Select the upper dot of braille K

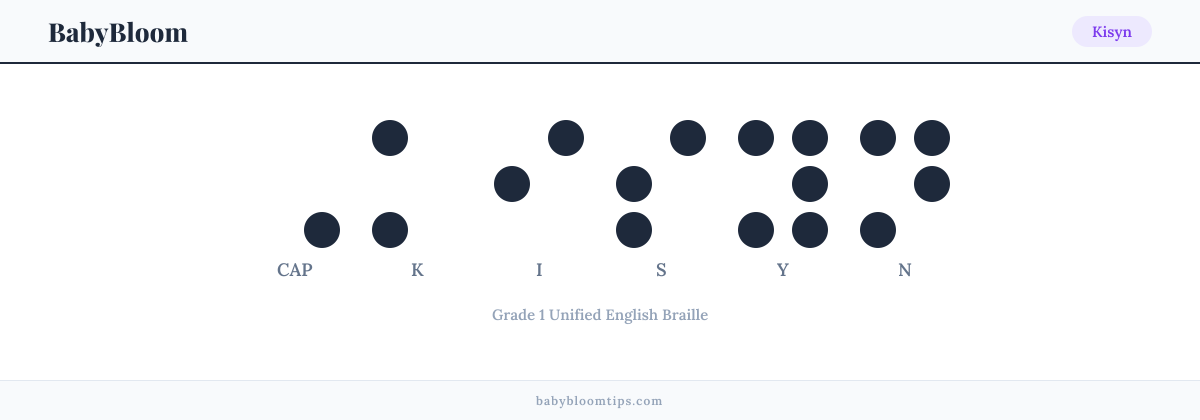tap(390, 138)
